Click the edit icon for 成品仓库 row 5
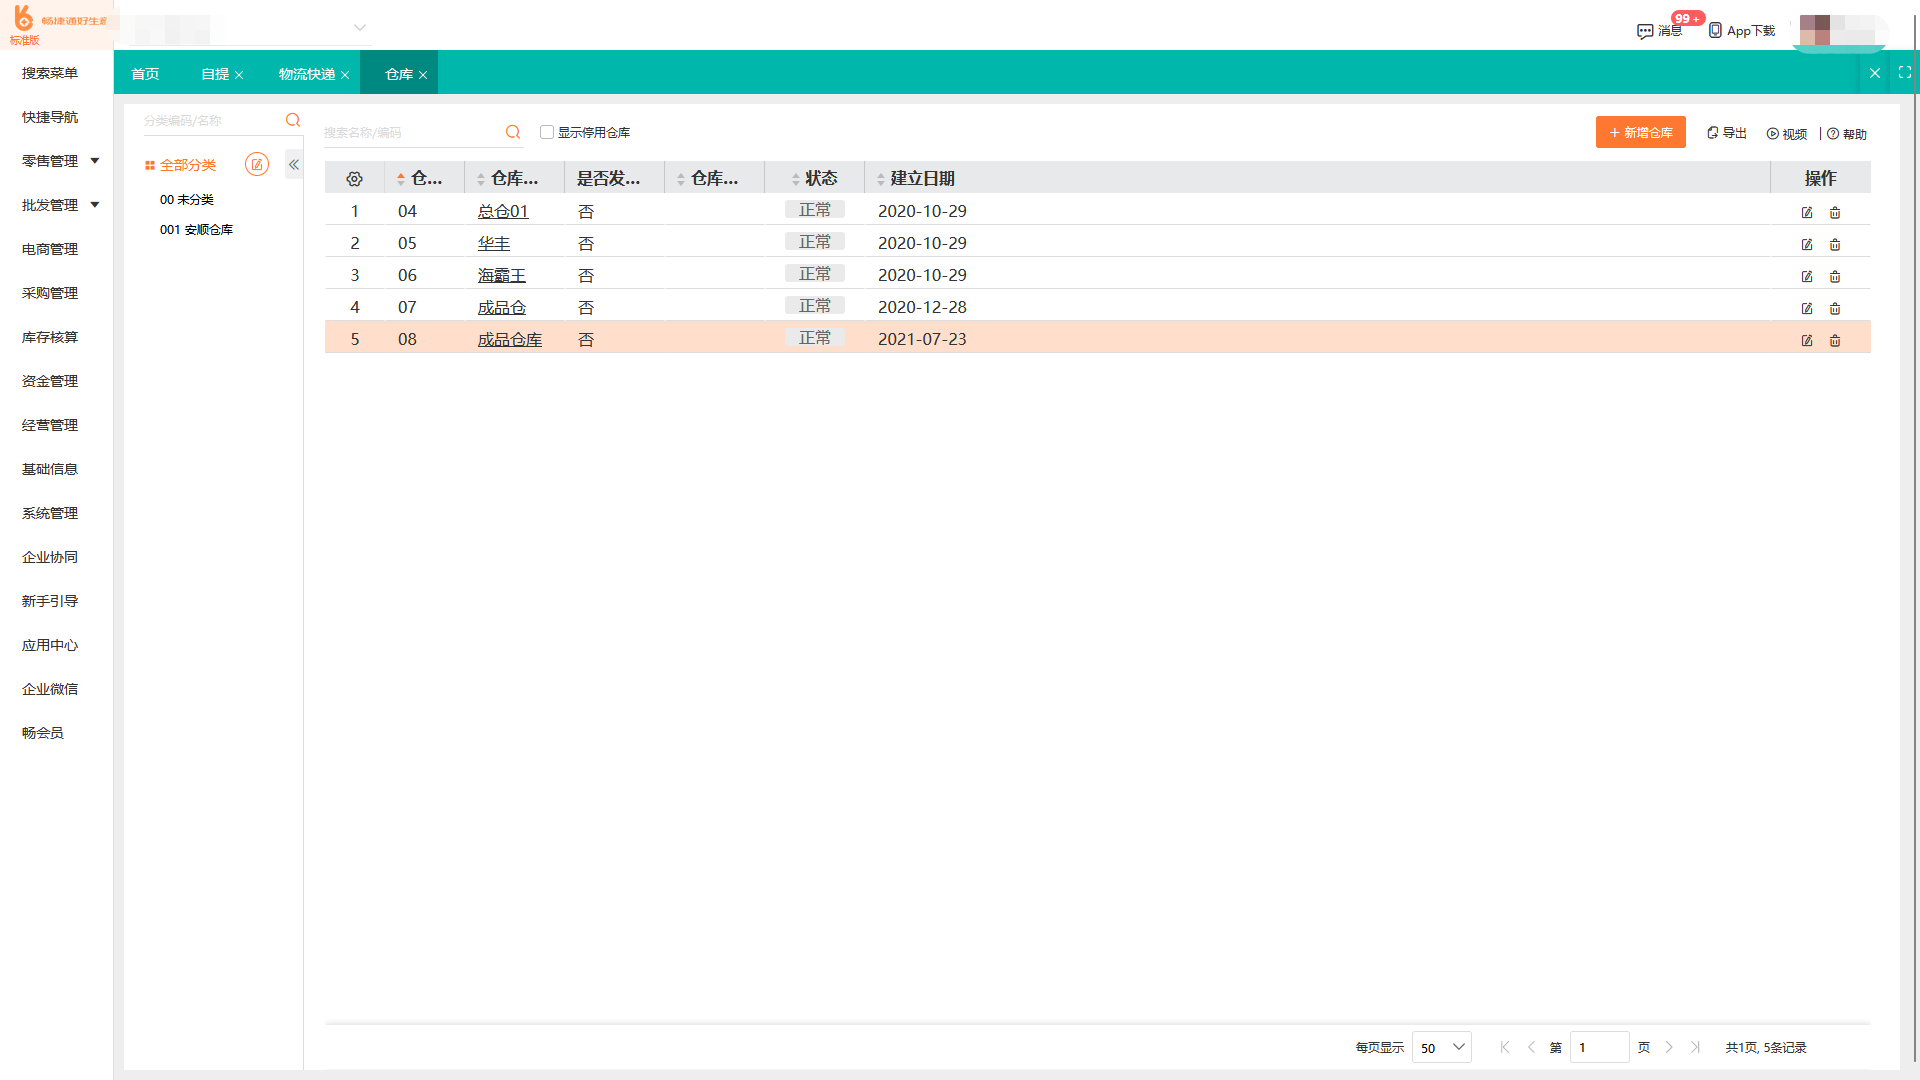 pyautogui.click(x=1807, y=339)
